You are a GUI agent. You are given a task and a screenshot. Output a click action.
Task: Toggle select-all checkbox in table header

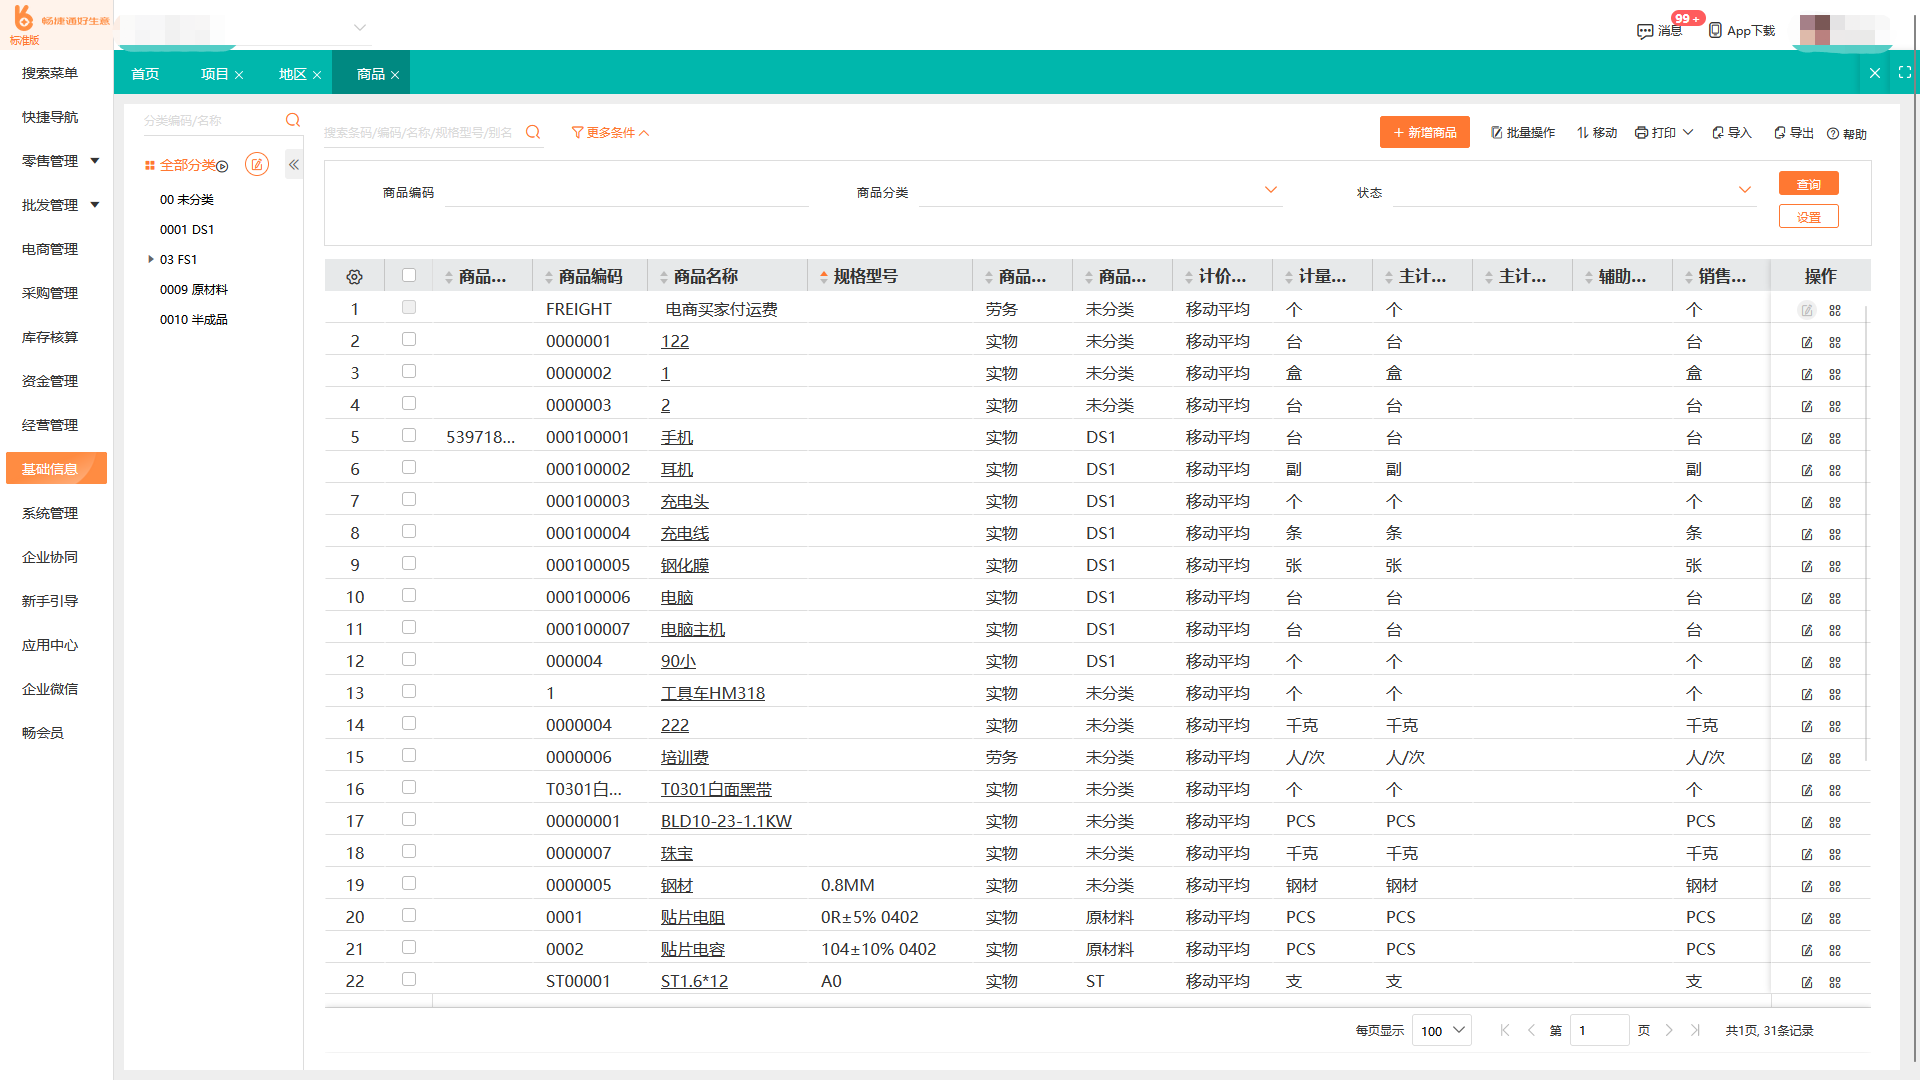tap(410, 276)
